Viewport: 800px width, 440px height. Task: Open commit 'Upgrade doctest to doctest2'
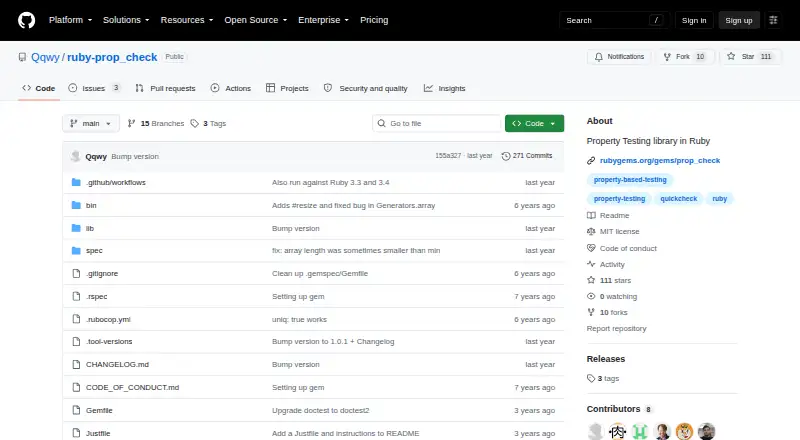(x=320, y=410)
